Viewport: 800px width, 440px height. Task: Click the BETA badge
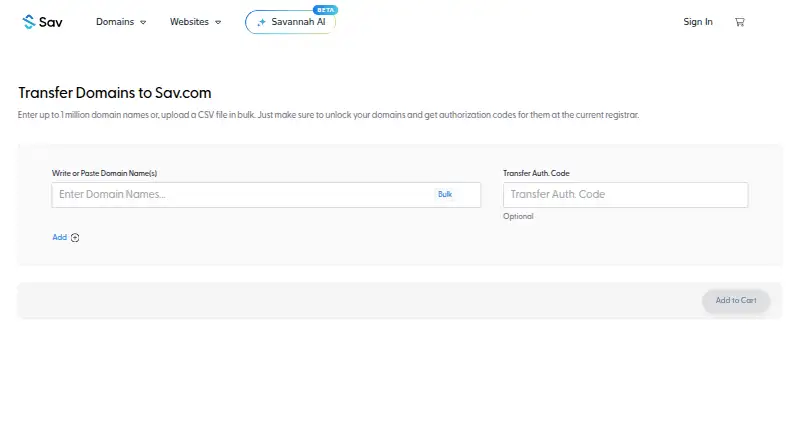click(326, 10)
